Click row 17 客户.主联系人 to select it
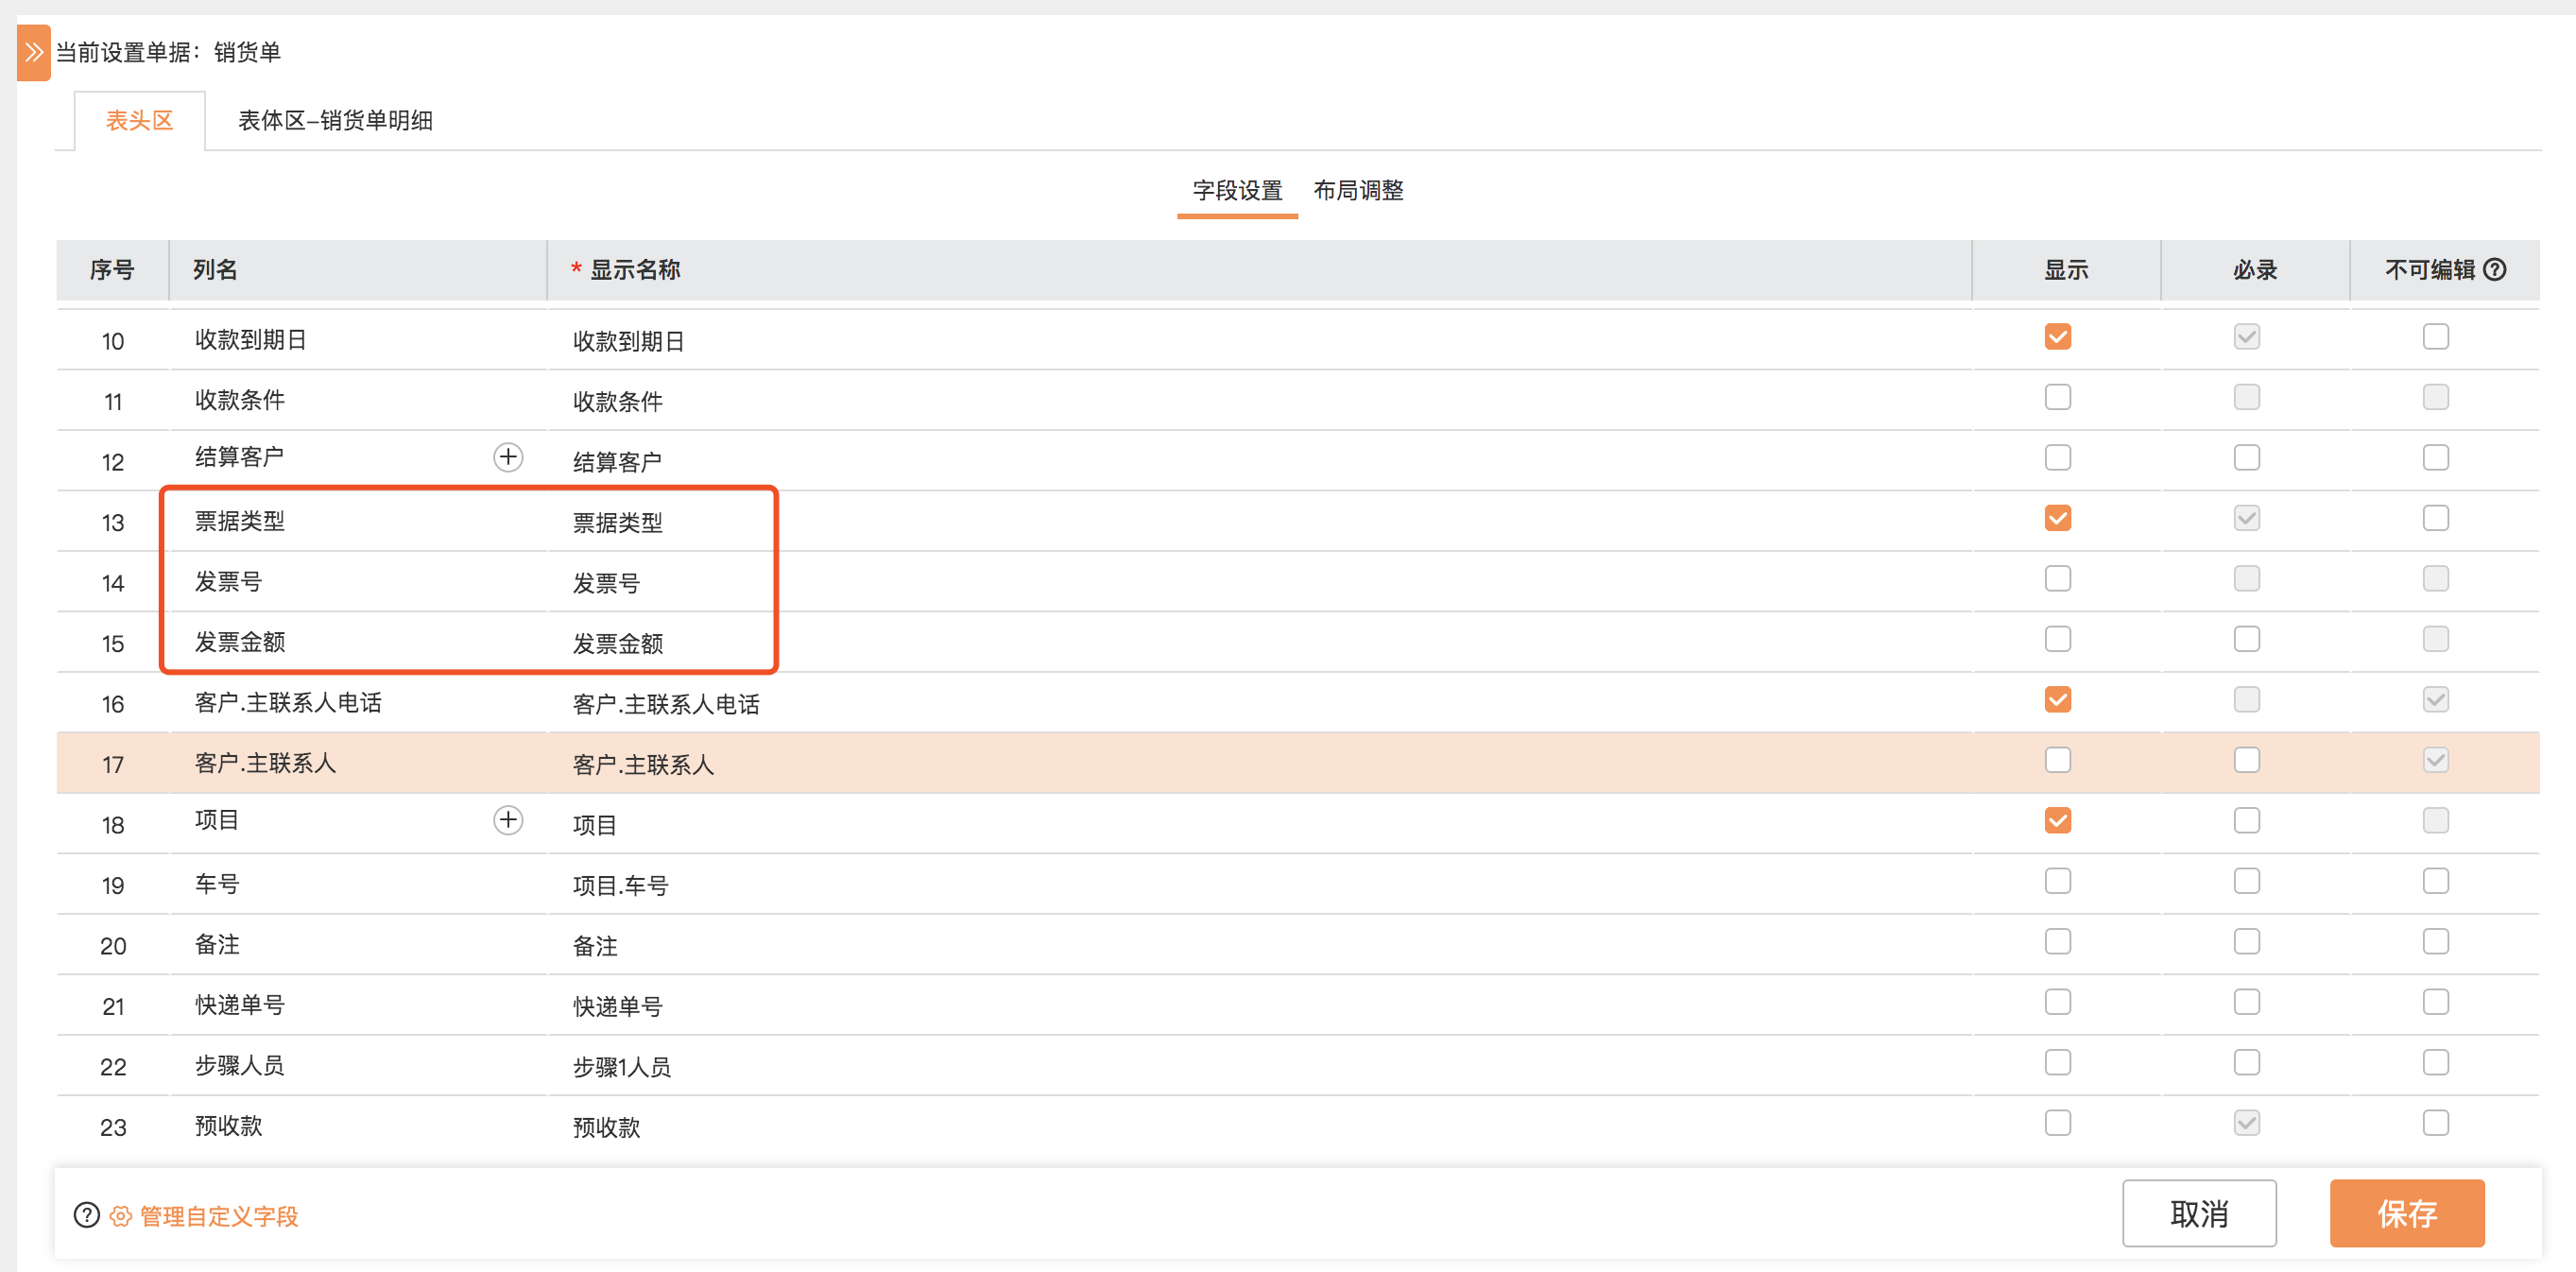2576x1272 pixels. pos(657,761)
